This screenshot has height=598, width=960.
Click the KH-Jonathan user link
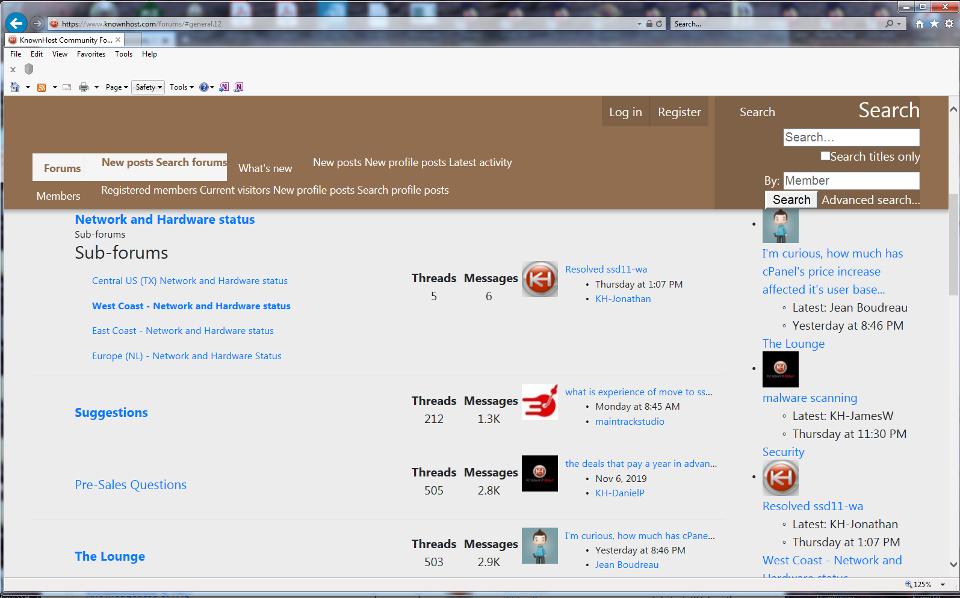(x=623, y=299)
